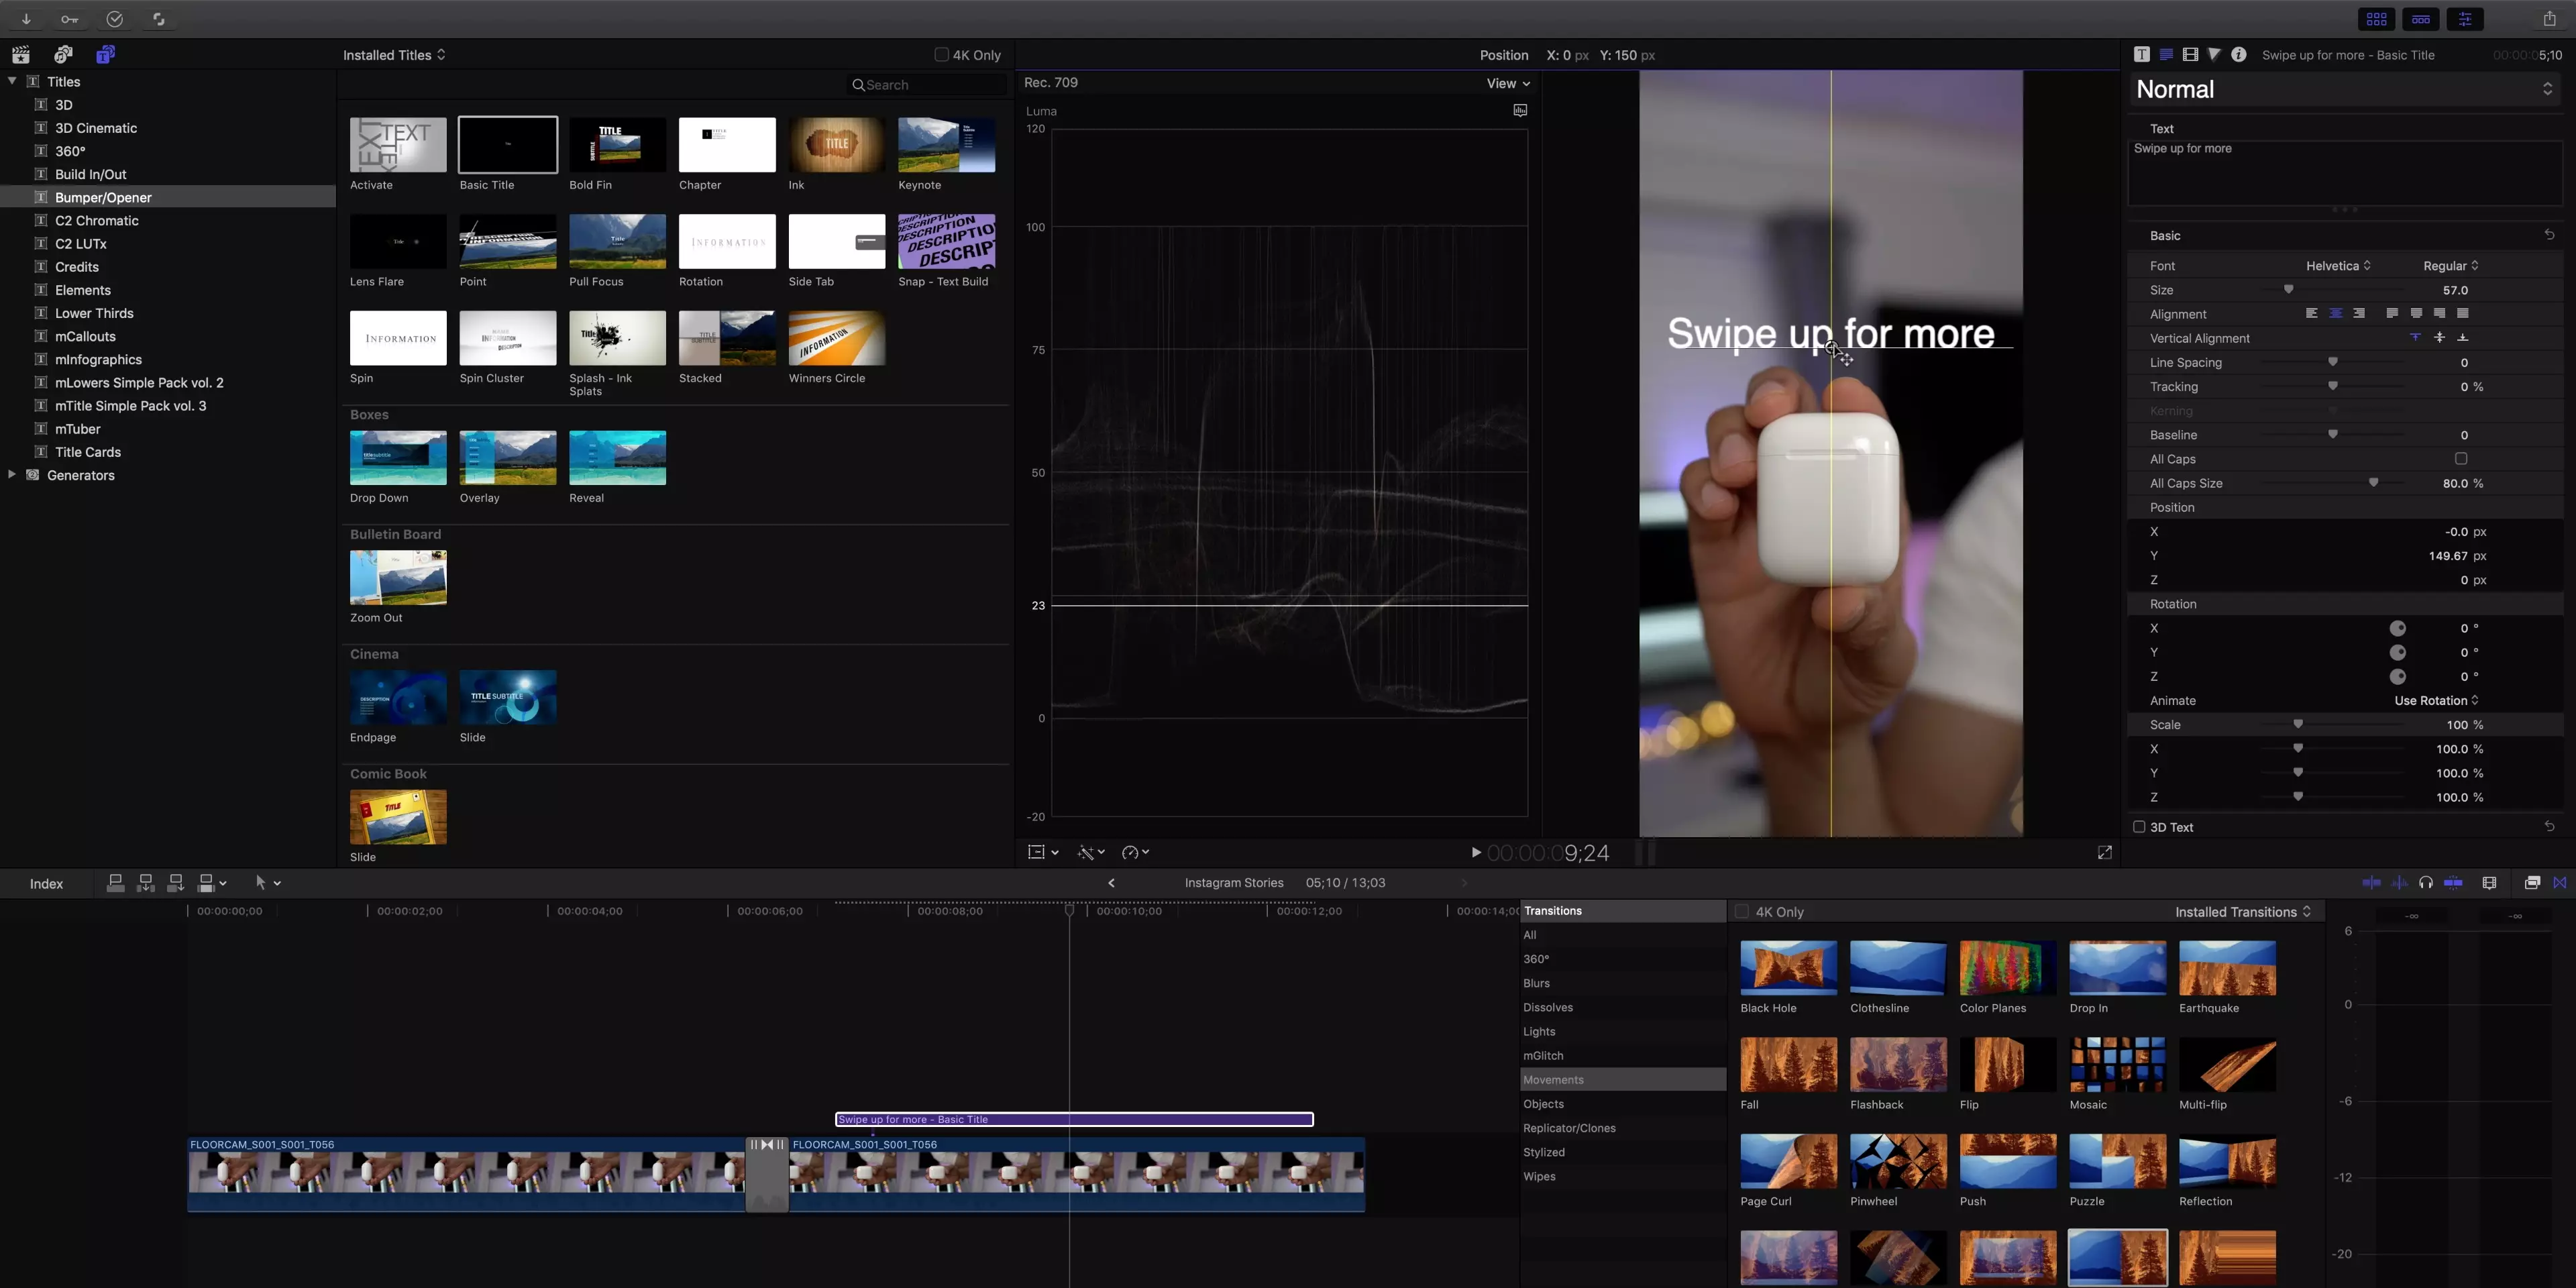
Task: Drag the Font Size slider in inspector
Action: [2288, 289]
